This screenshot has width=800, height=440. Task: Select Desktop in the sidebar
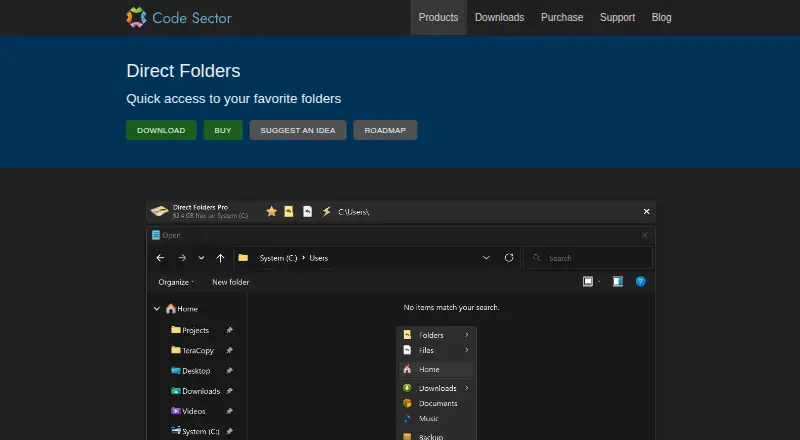(x=191, y=371)
